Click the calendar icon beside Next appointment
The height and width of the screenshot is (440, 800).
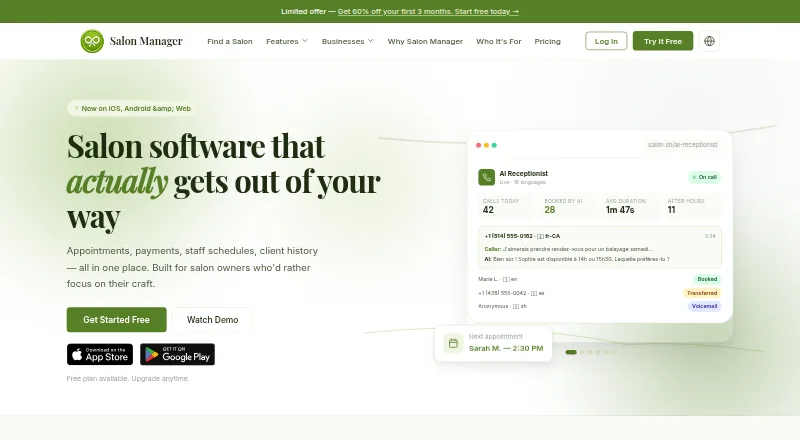point(453,343)
